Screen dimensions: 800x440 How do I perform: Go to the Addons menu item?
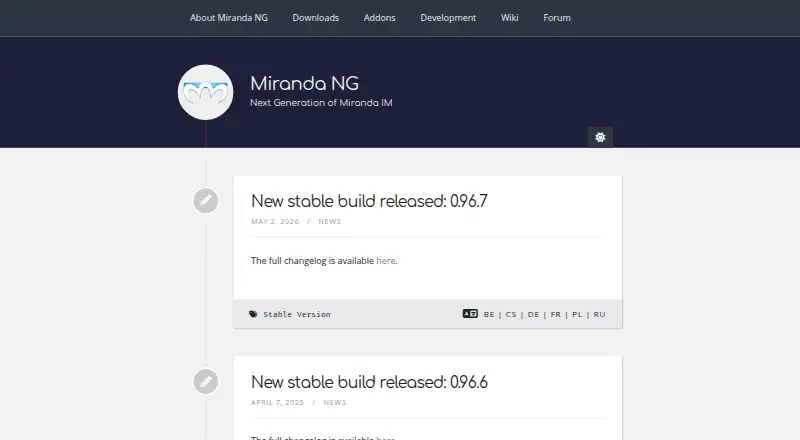coord(379,18)
